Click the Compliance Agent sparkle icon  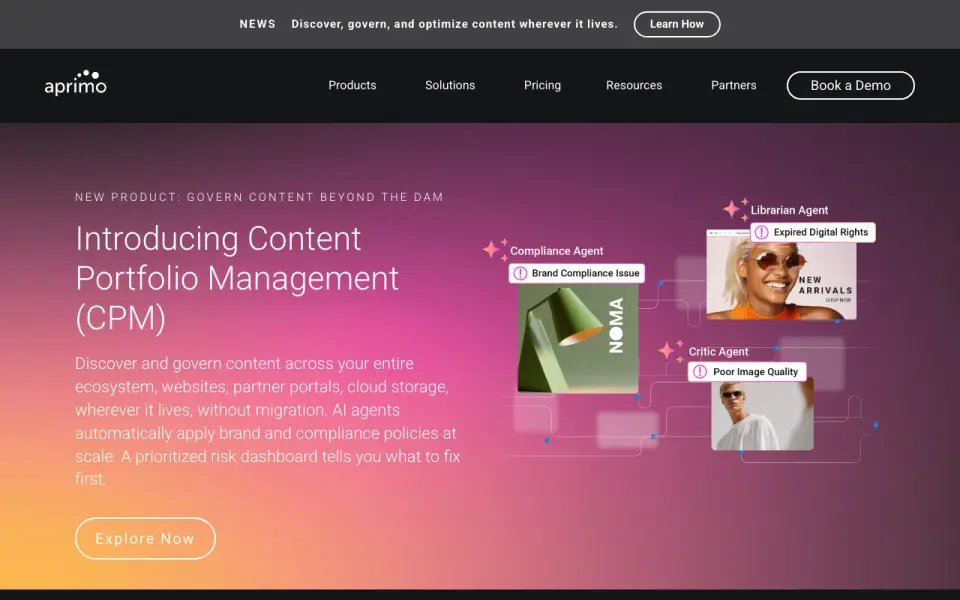495,249
